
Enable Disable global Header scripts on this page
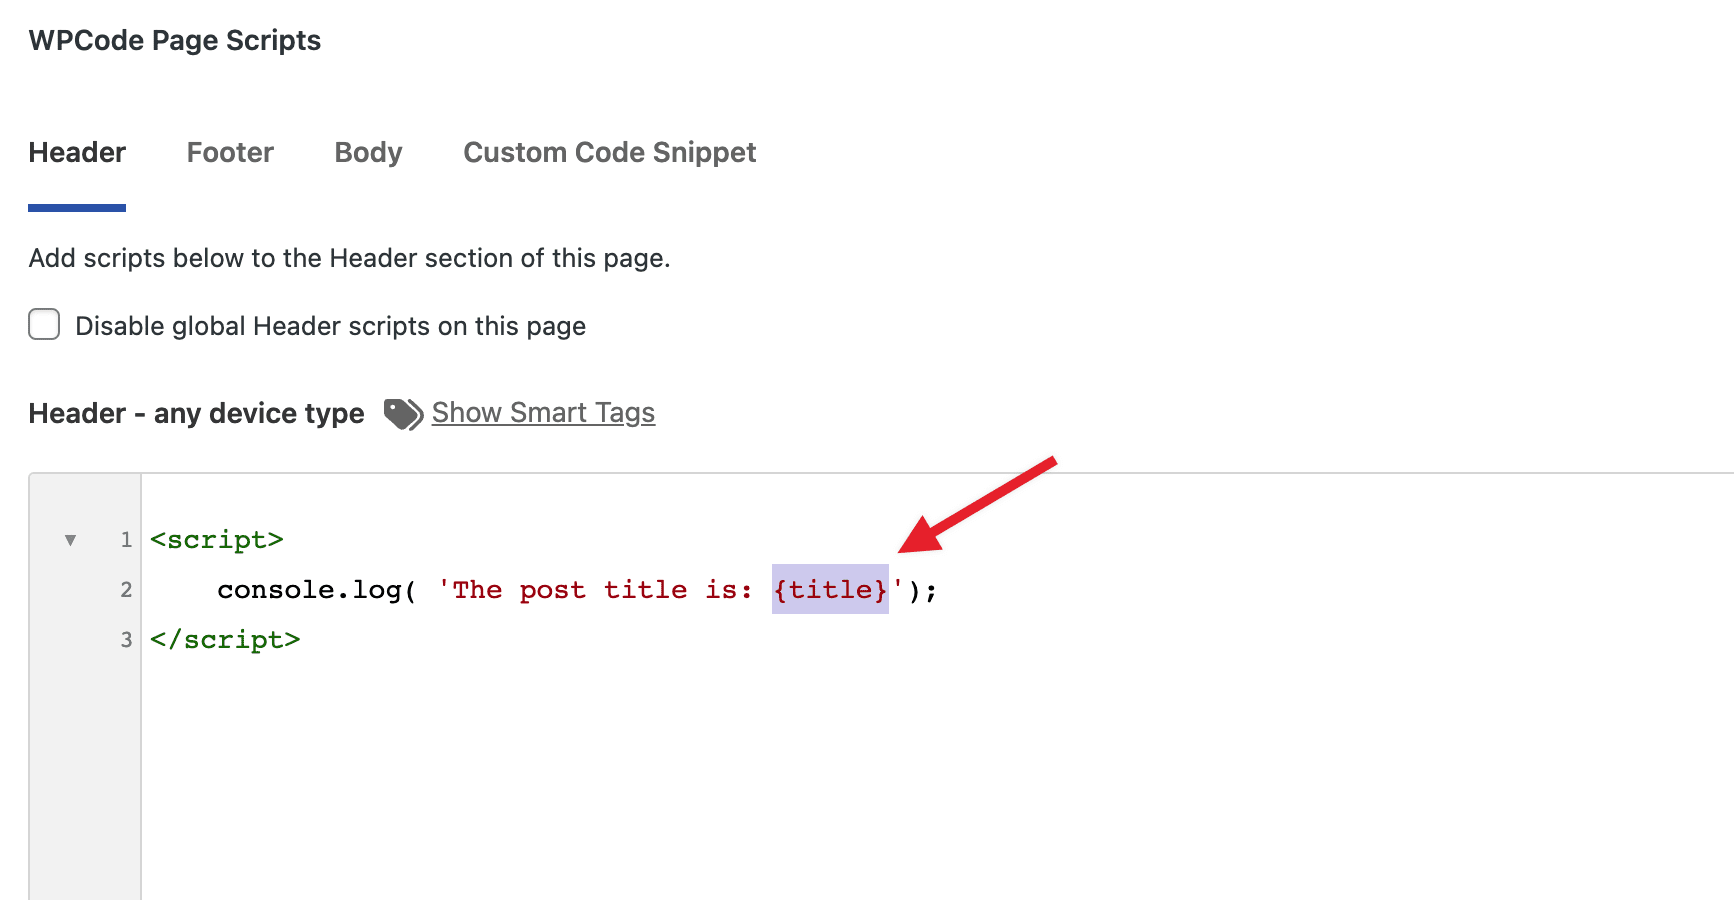[x=44, y=324]
